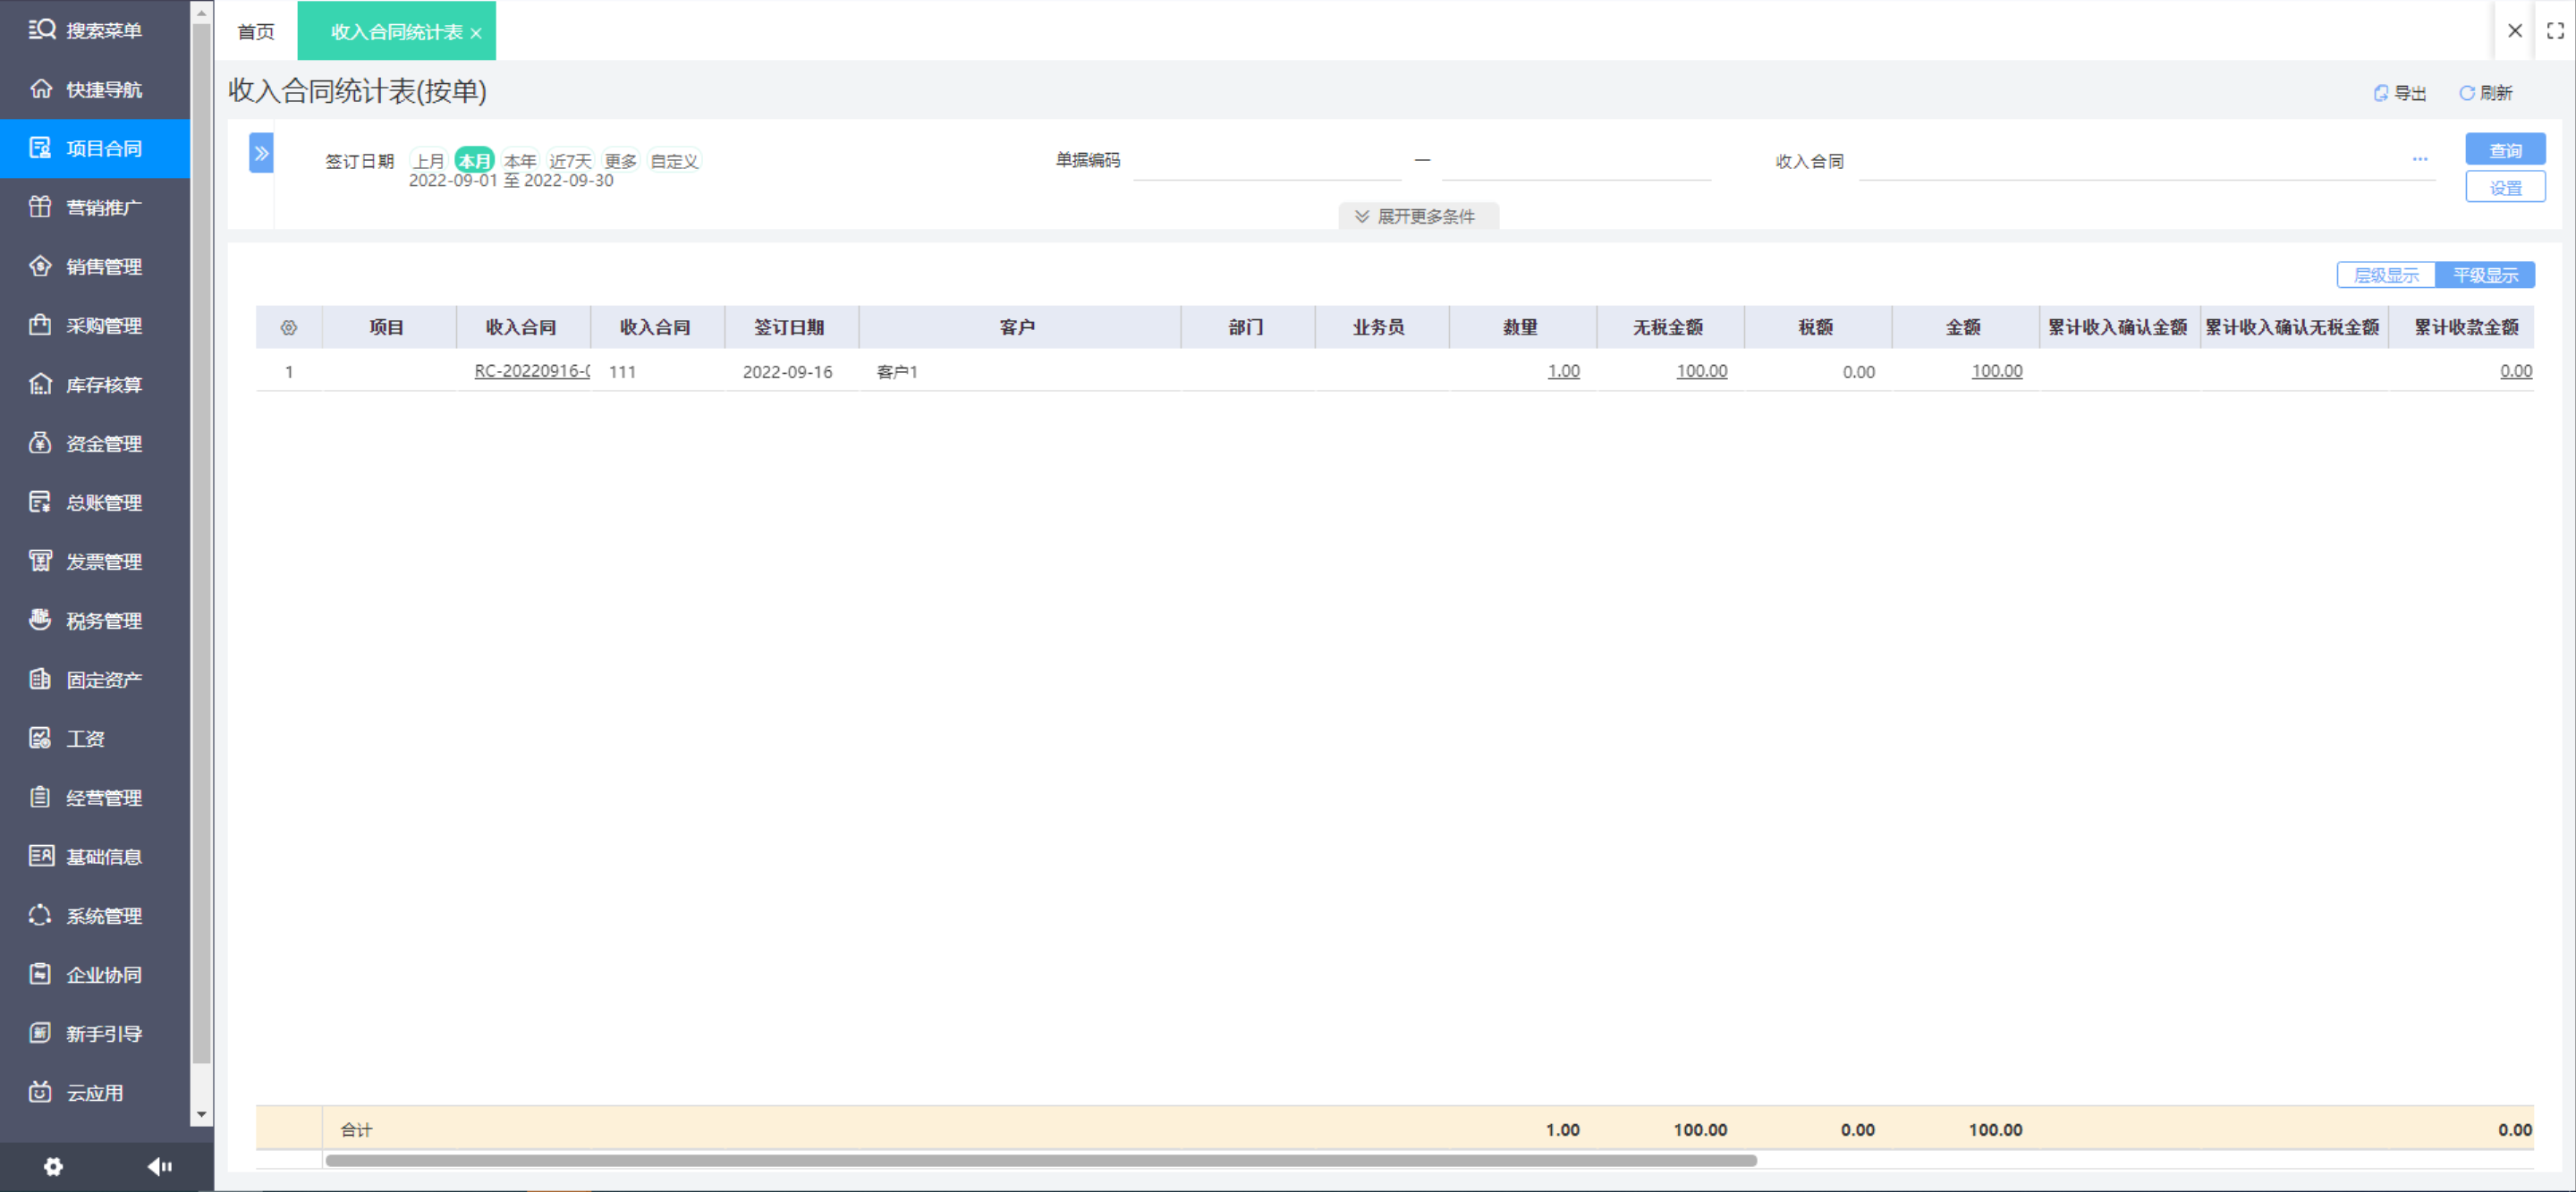This screenshot has height=1192, width=2576.
Task: Click 收入合同 filter dropdown
Action: [2419, 159]
